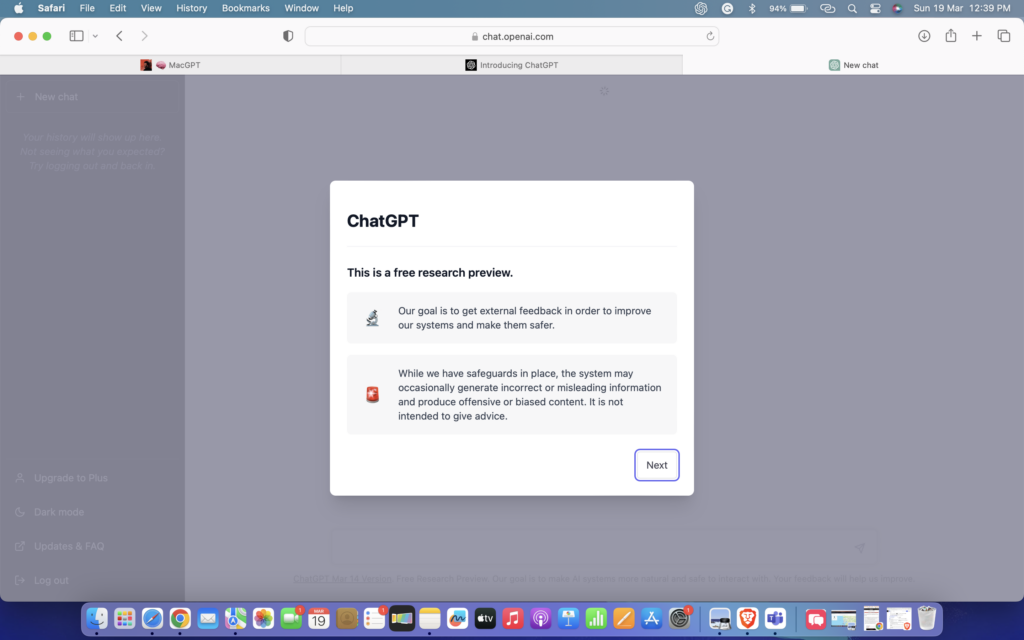Screen dimensions: 1024x640
Task: Click New chat in the sidebar
Action: point(91,97)
